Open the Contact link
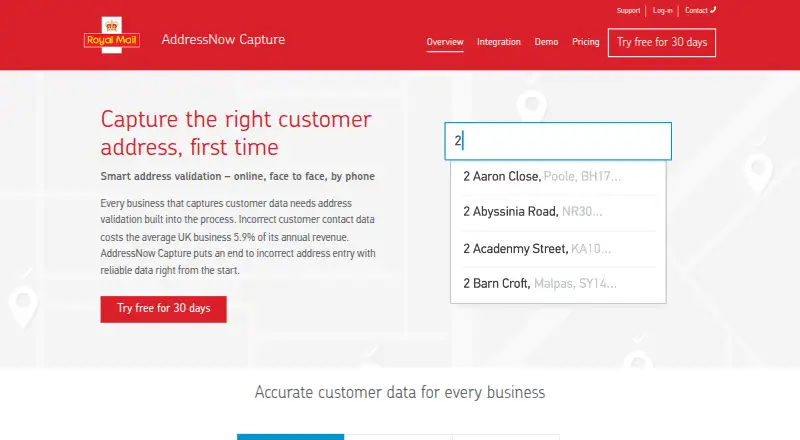Image resolution: width=800 pixels, height=440 pixels. 696,10
